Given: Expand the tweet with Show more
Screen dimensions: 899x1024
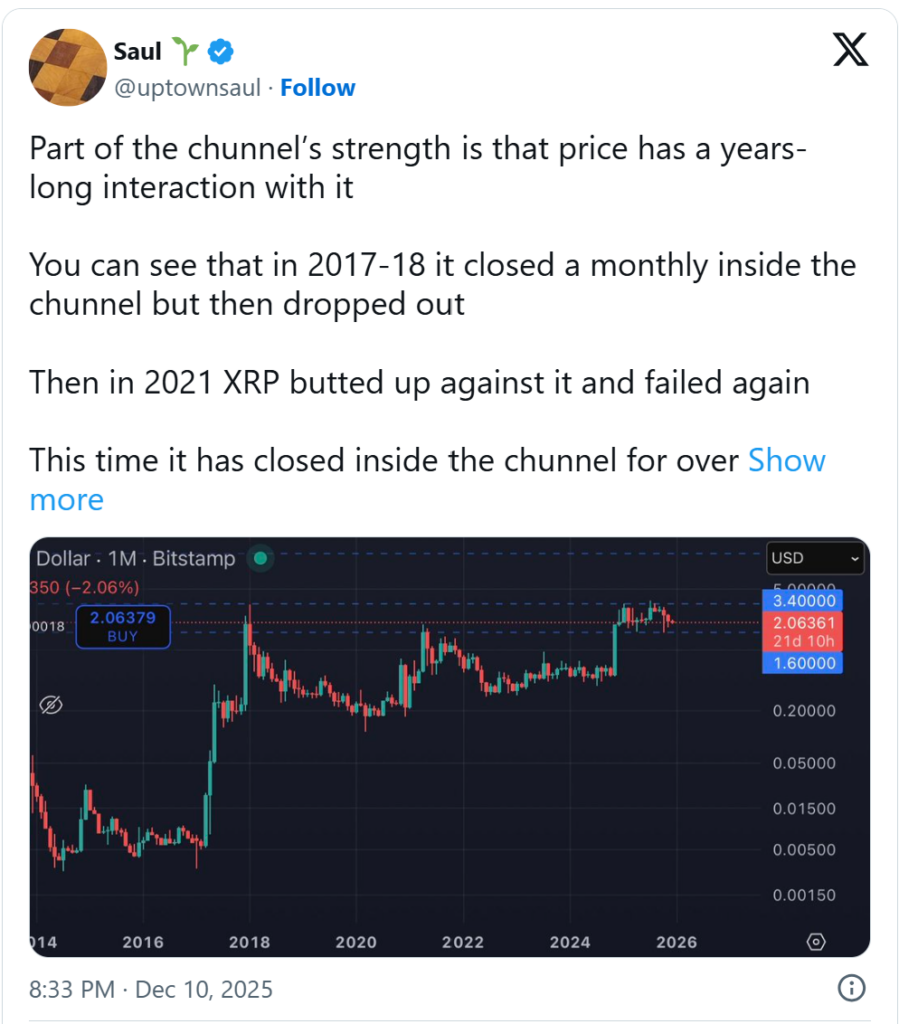Looking at the screenshot, I should (x=786, y=461).
